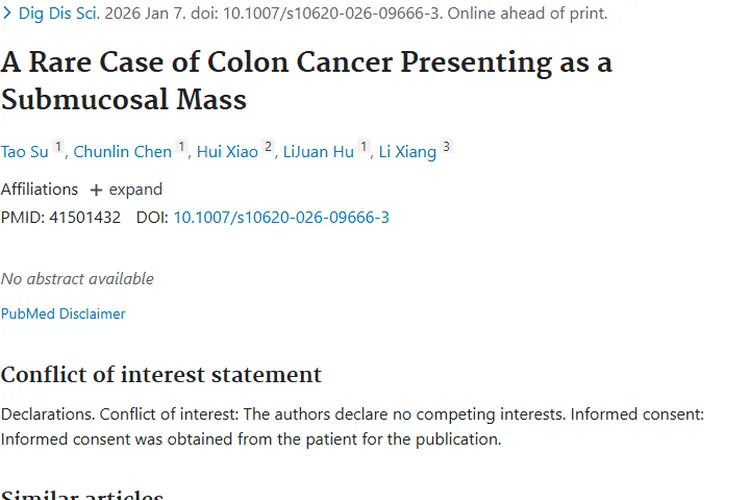Screen dimensions: 750x500
Task: Click affiliation superscript 2 after Hui Xiao
Action: coord(268,146)
